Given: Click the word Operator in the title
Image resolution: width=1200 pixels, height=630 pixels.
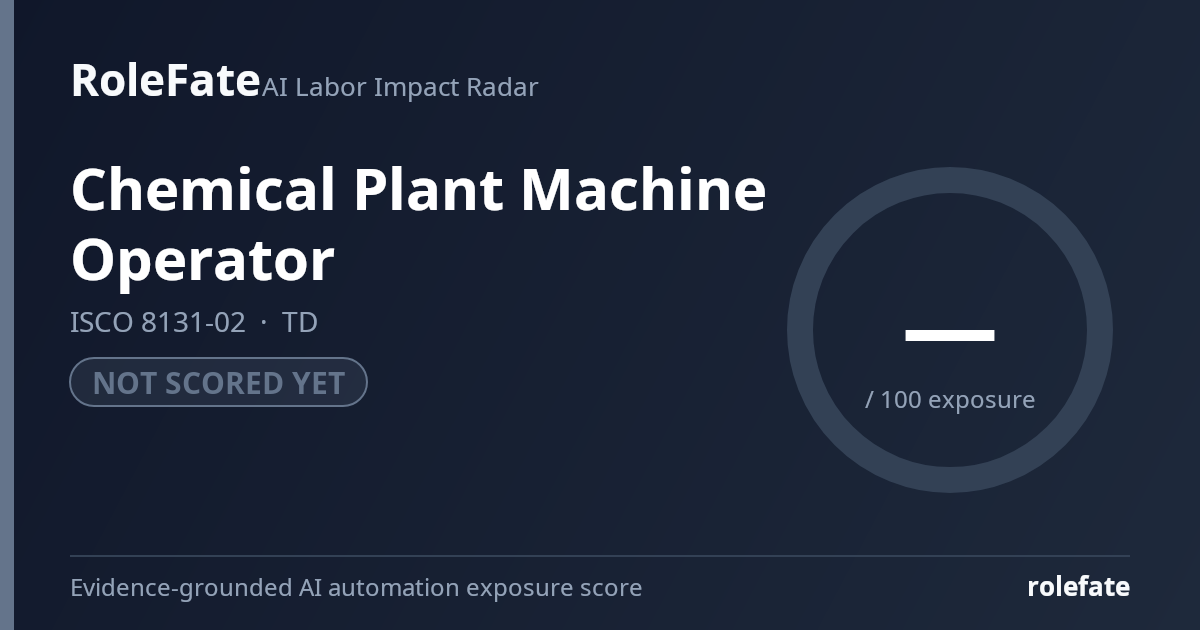Looking at the screenshot, I should (x=202, y=260).
